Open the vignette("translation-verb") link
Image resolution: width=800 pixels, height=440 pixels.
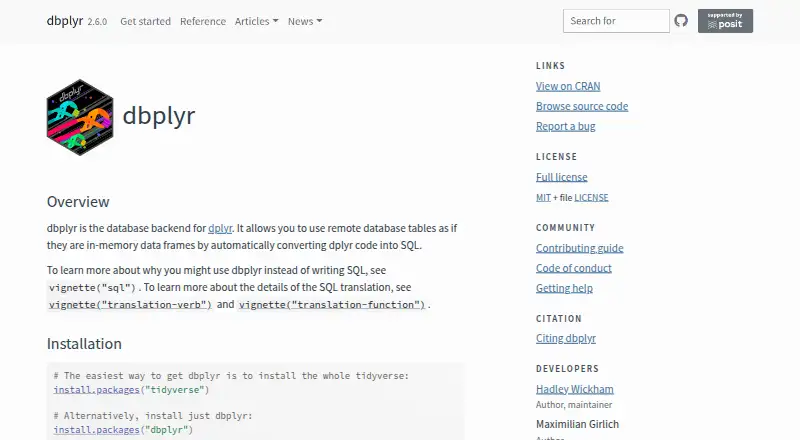coord(130,305)
